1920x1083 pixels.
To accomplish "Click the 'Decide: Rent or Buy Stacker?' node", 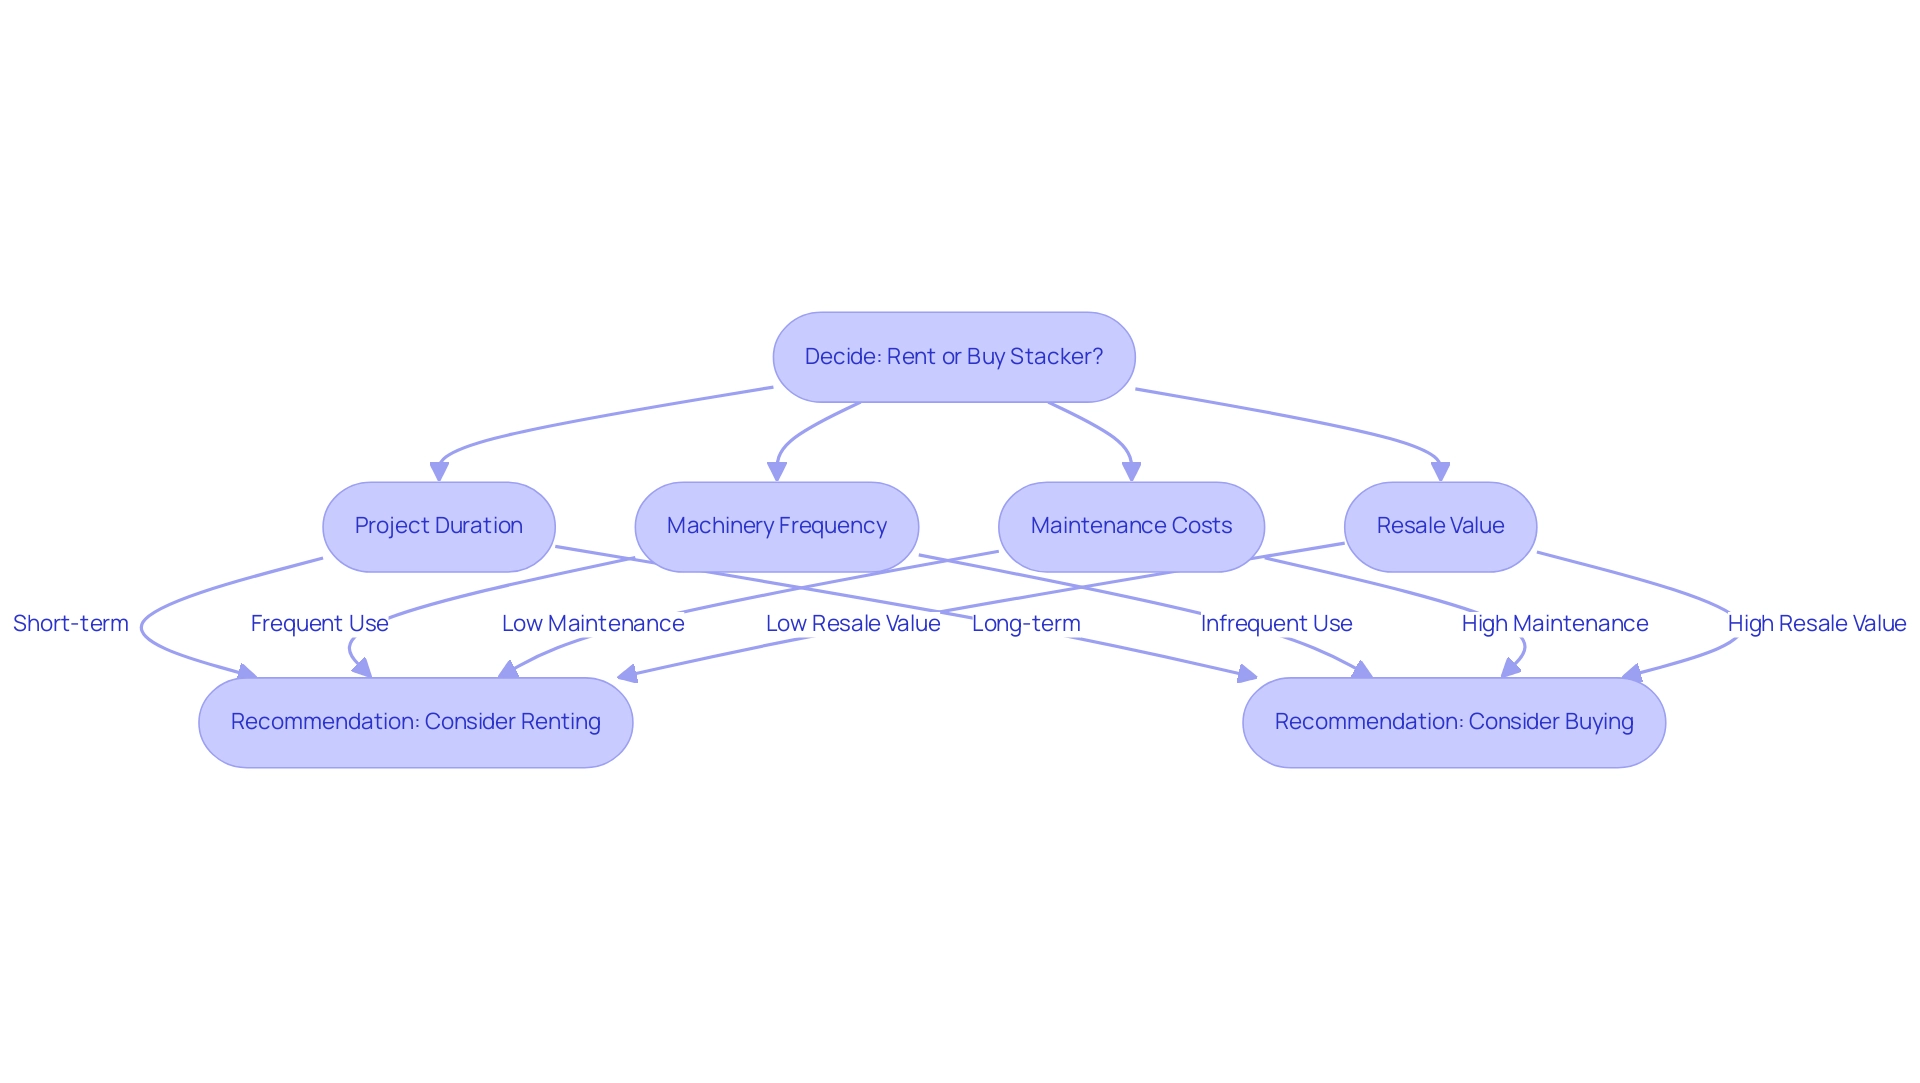I will tap(960, 356).
